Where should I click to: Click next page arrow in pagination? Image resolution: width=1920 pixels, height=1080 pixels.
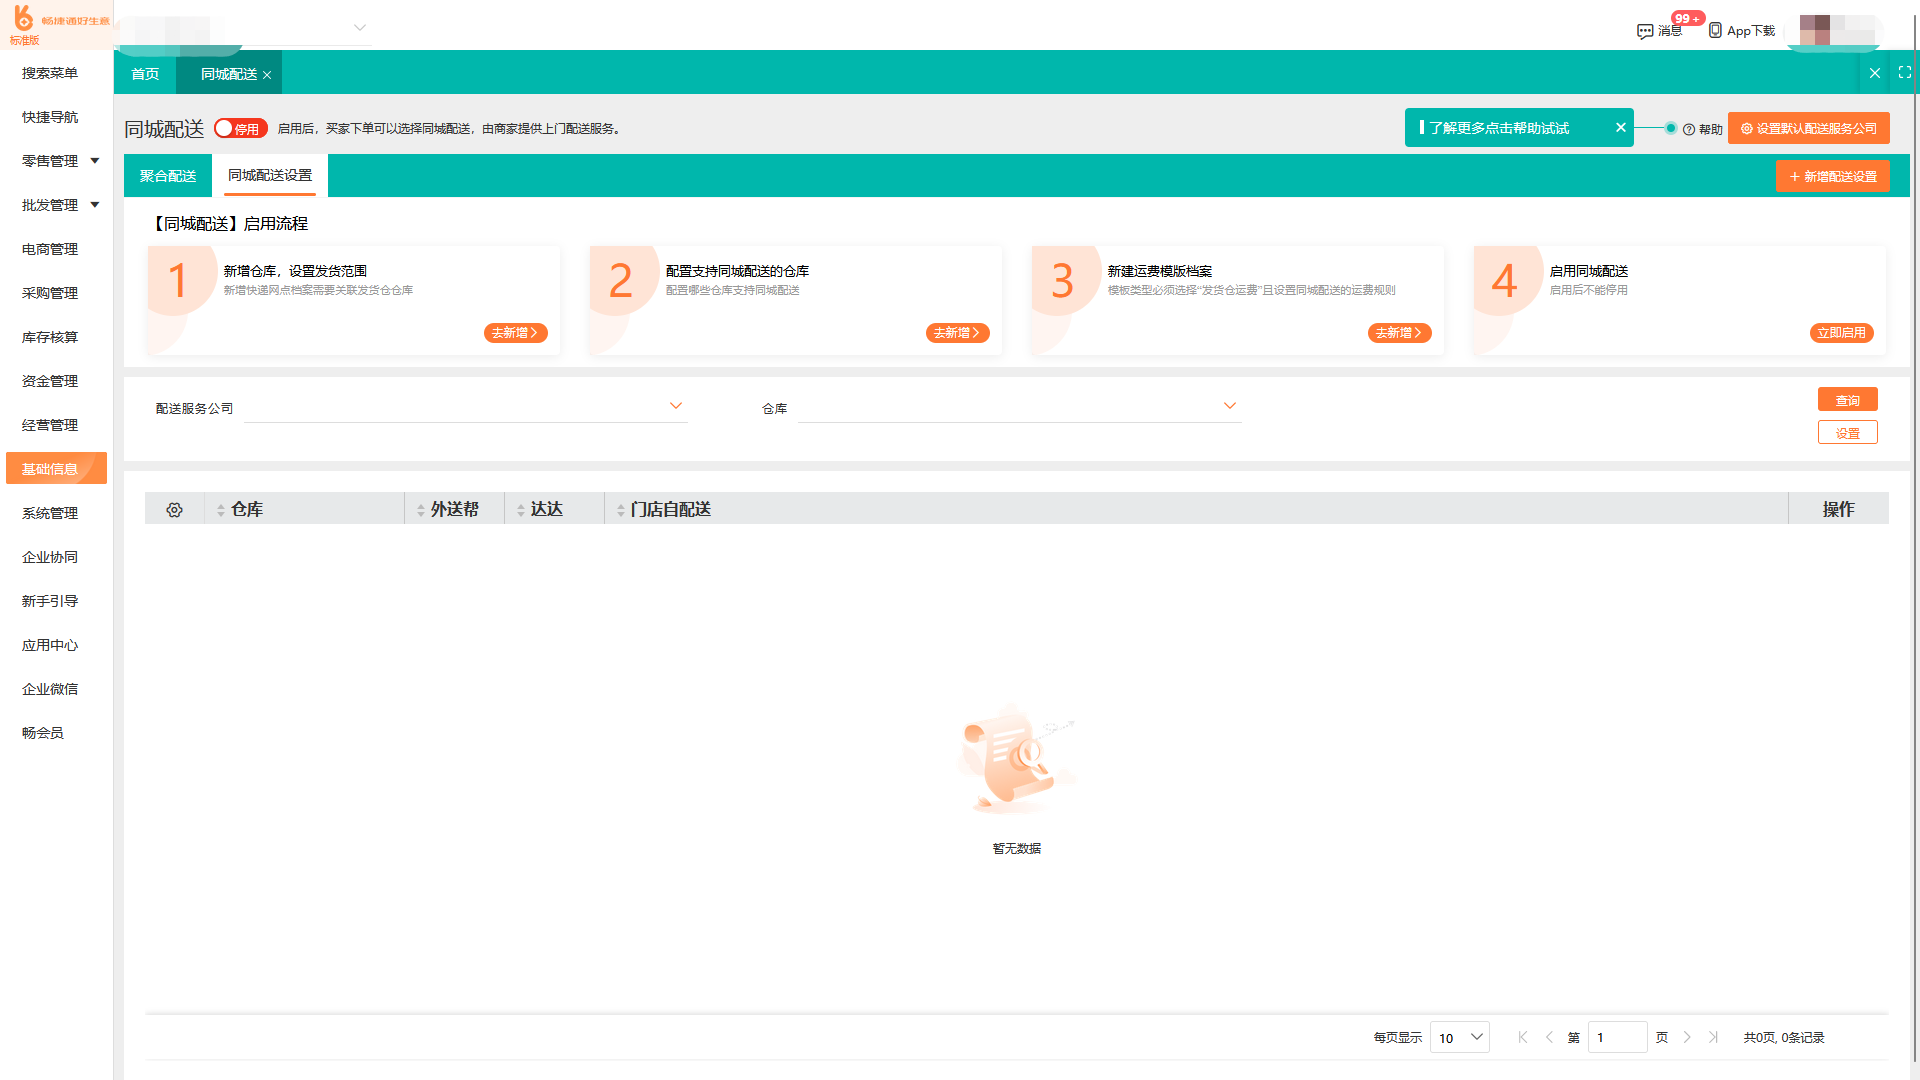[1688, 1038]
